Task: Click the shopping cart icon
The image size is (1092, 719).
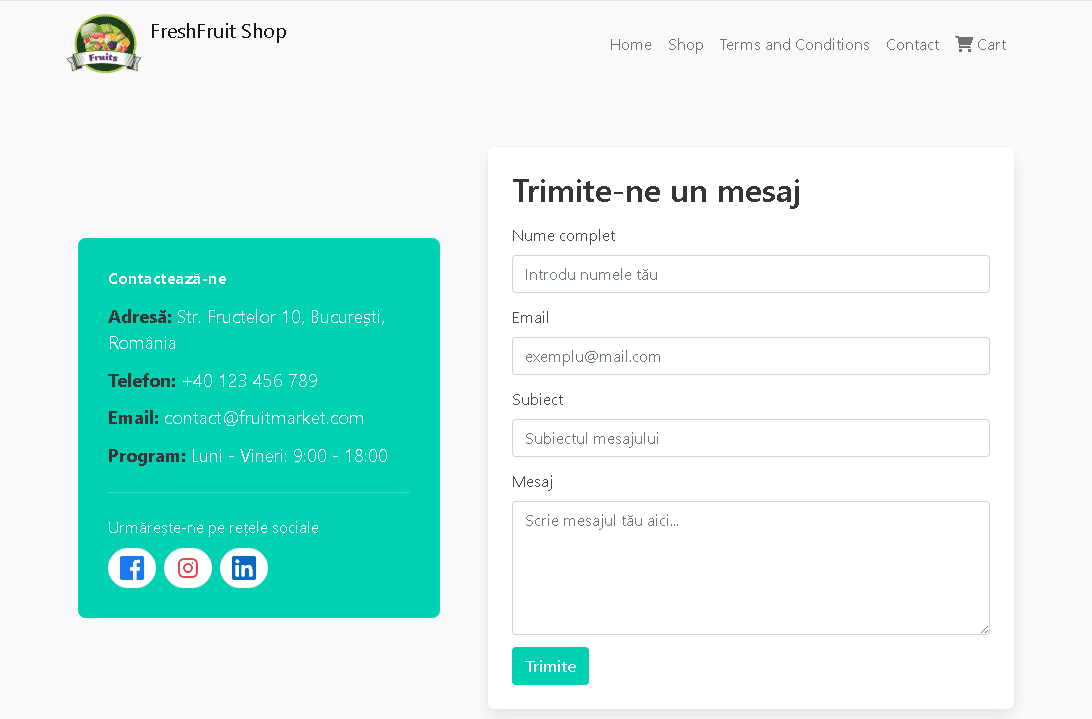Action: (964, 44)
